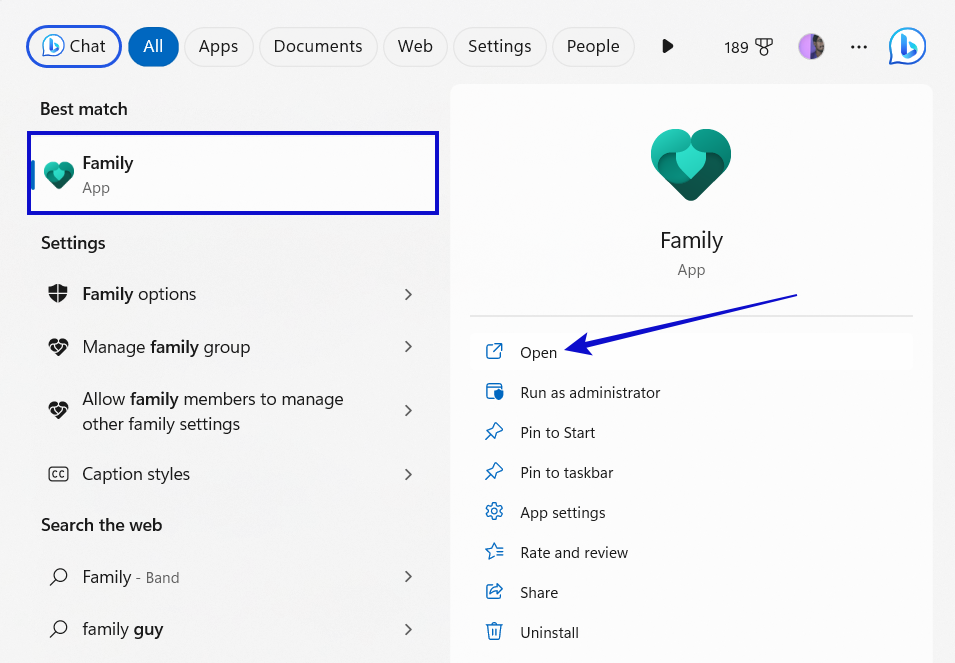The height and width of the screenshot is (663, 955).
Task: Open Family options setting result
Action: 231,294
